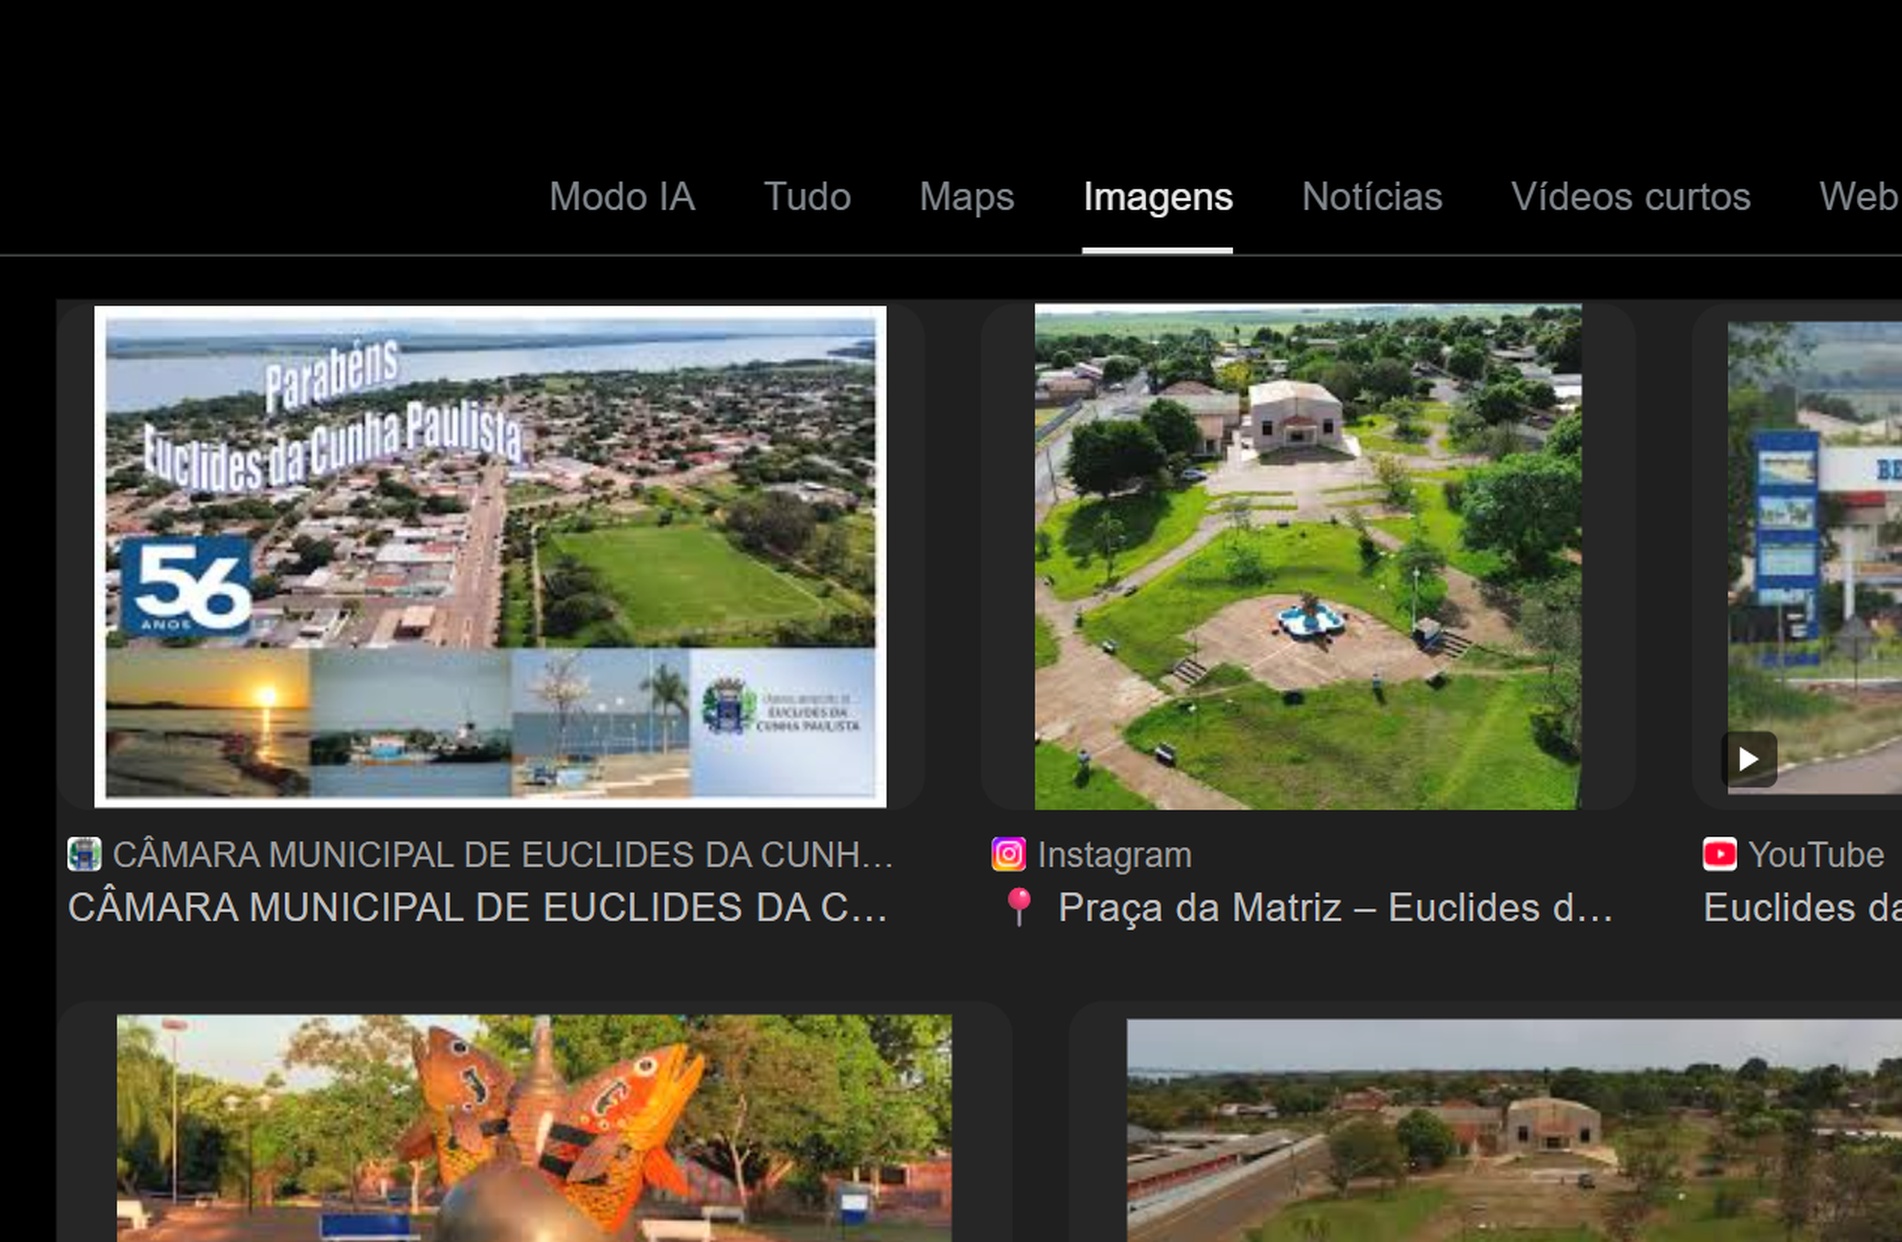Open the YouTube video thumbnail with blue sign

1814,558
